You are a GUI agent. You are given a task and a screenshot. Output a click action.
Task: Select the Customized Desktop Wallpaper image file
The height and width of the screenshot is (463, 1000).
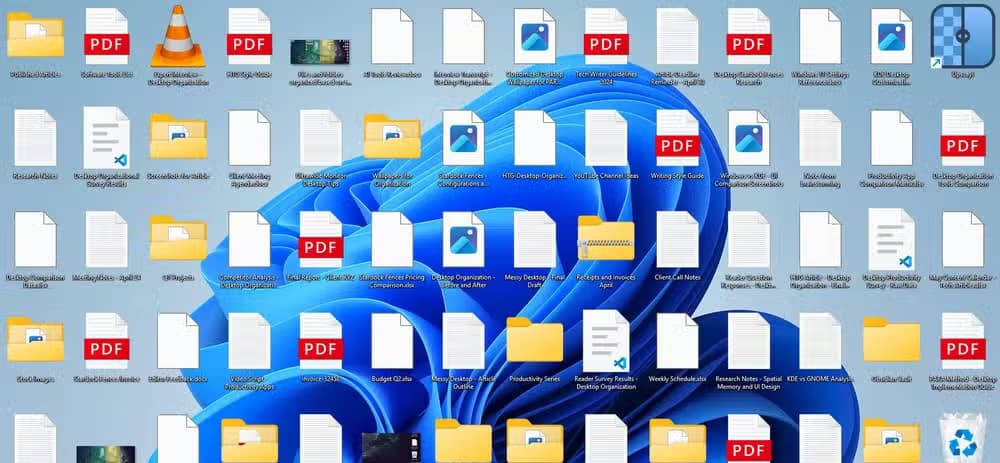tap(535, 36)
